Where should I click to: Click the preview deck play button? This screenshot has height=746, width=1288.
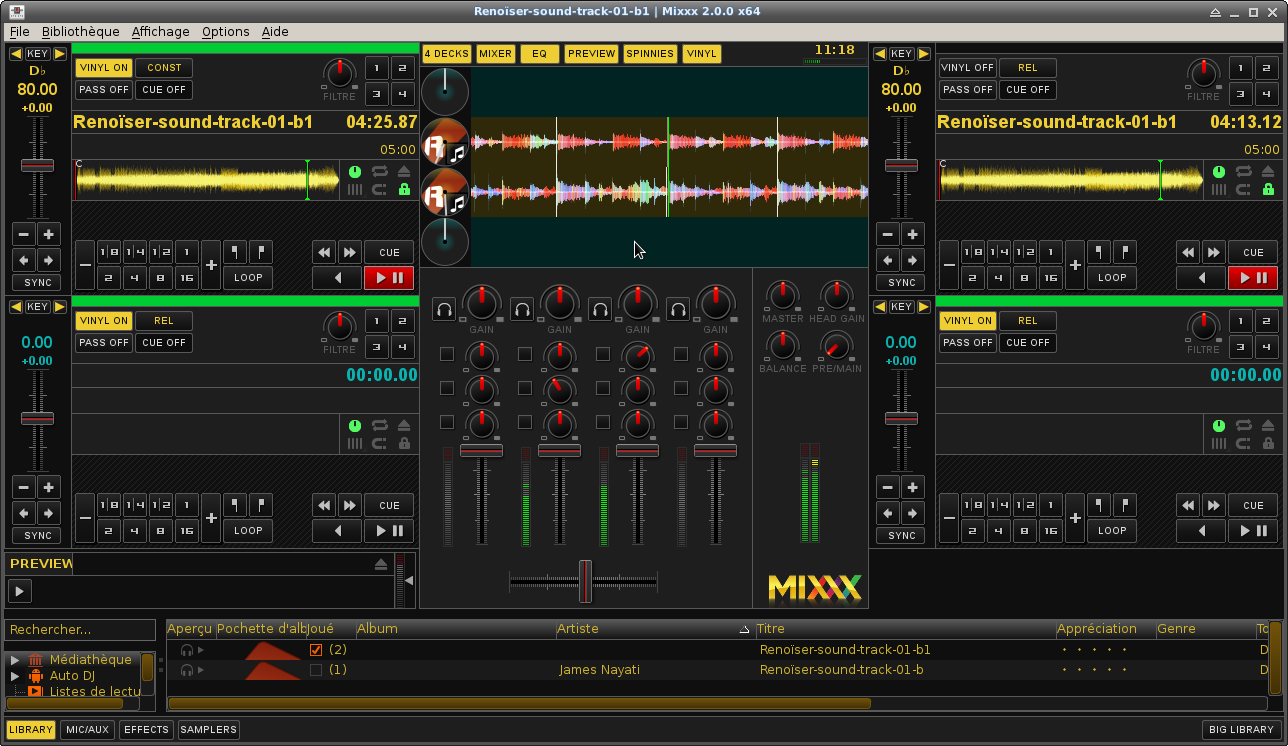[x=19, y=591]
